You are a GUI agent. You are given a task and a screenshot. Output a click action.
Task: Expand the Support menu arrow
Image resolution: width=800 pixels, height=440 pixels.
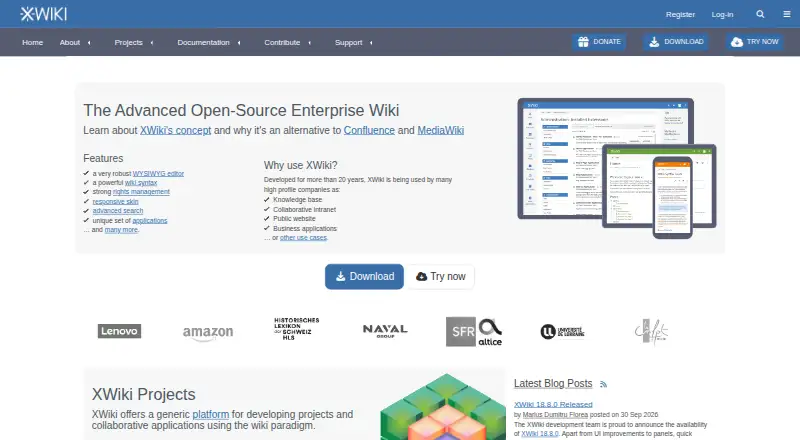[371, 43]
